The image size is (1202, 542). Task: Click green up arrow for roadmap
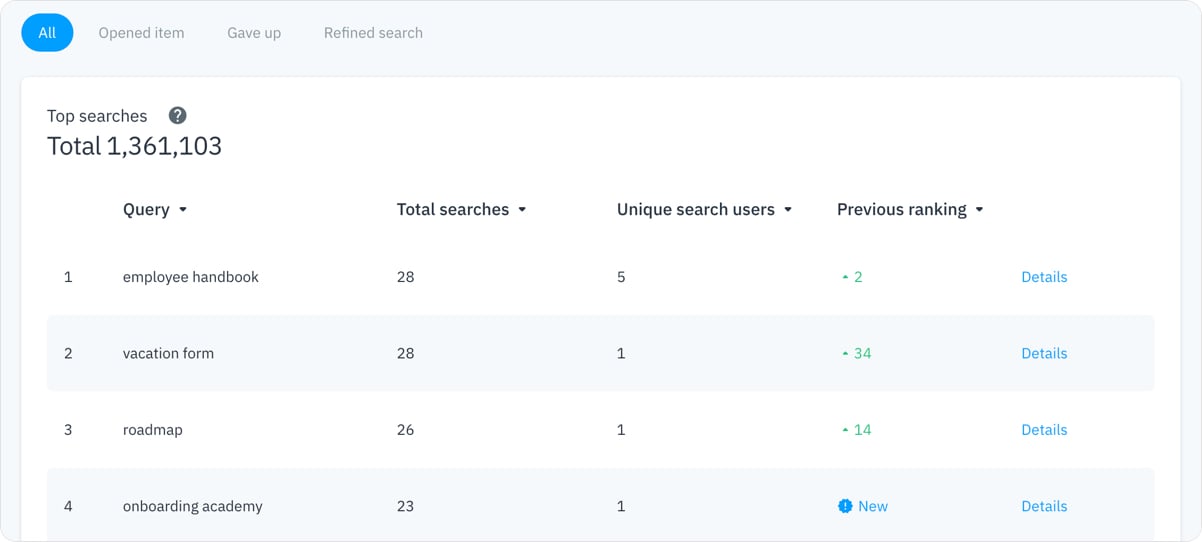tap(845, 430)
